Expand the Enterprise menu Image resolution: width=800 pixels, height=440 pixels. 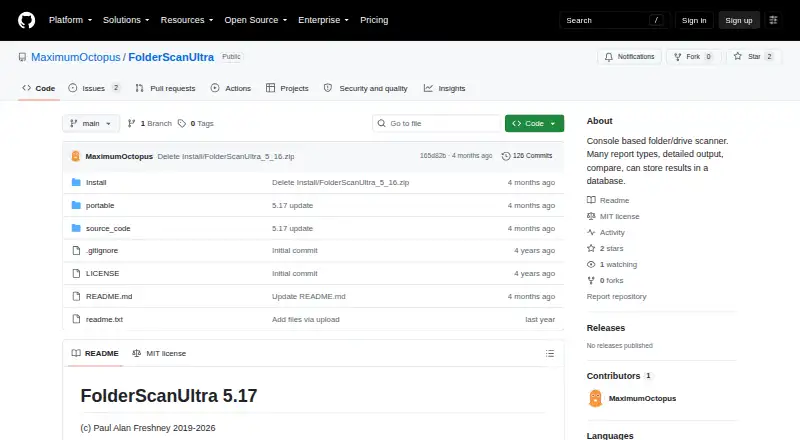323,20
